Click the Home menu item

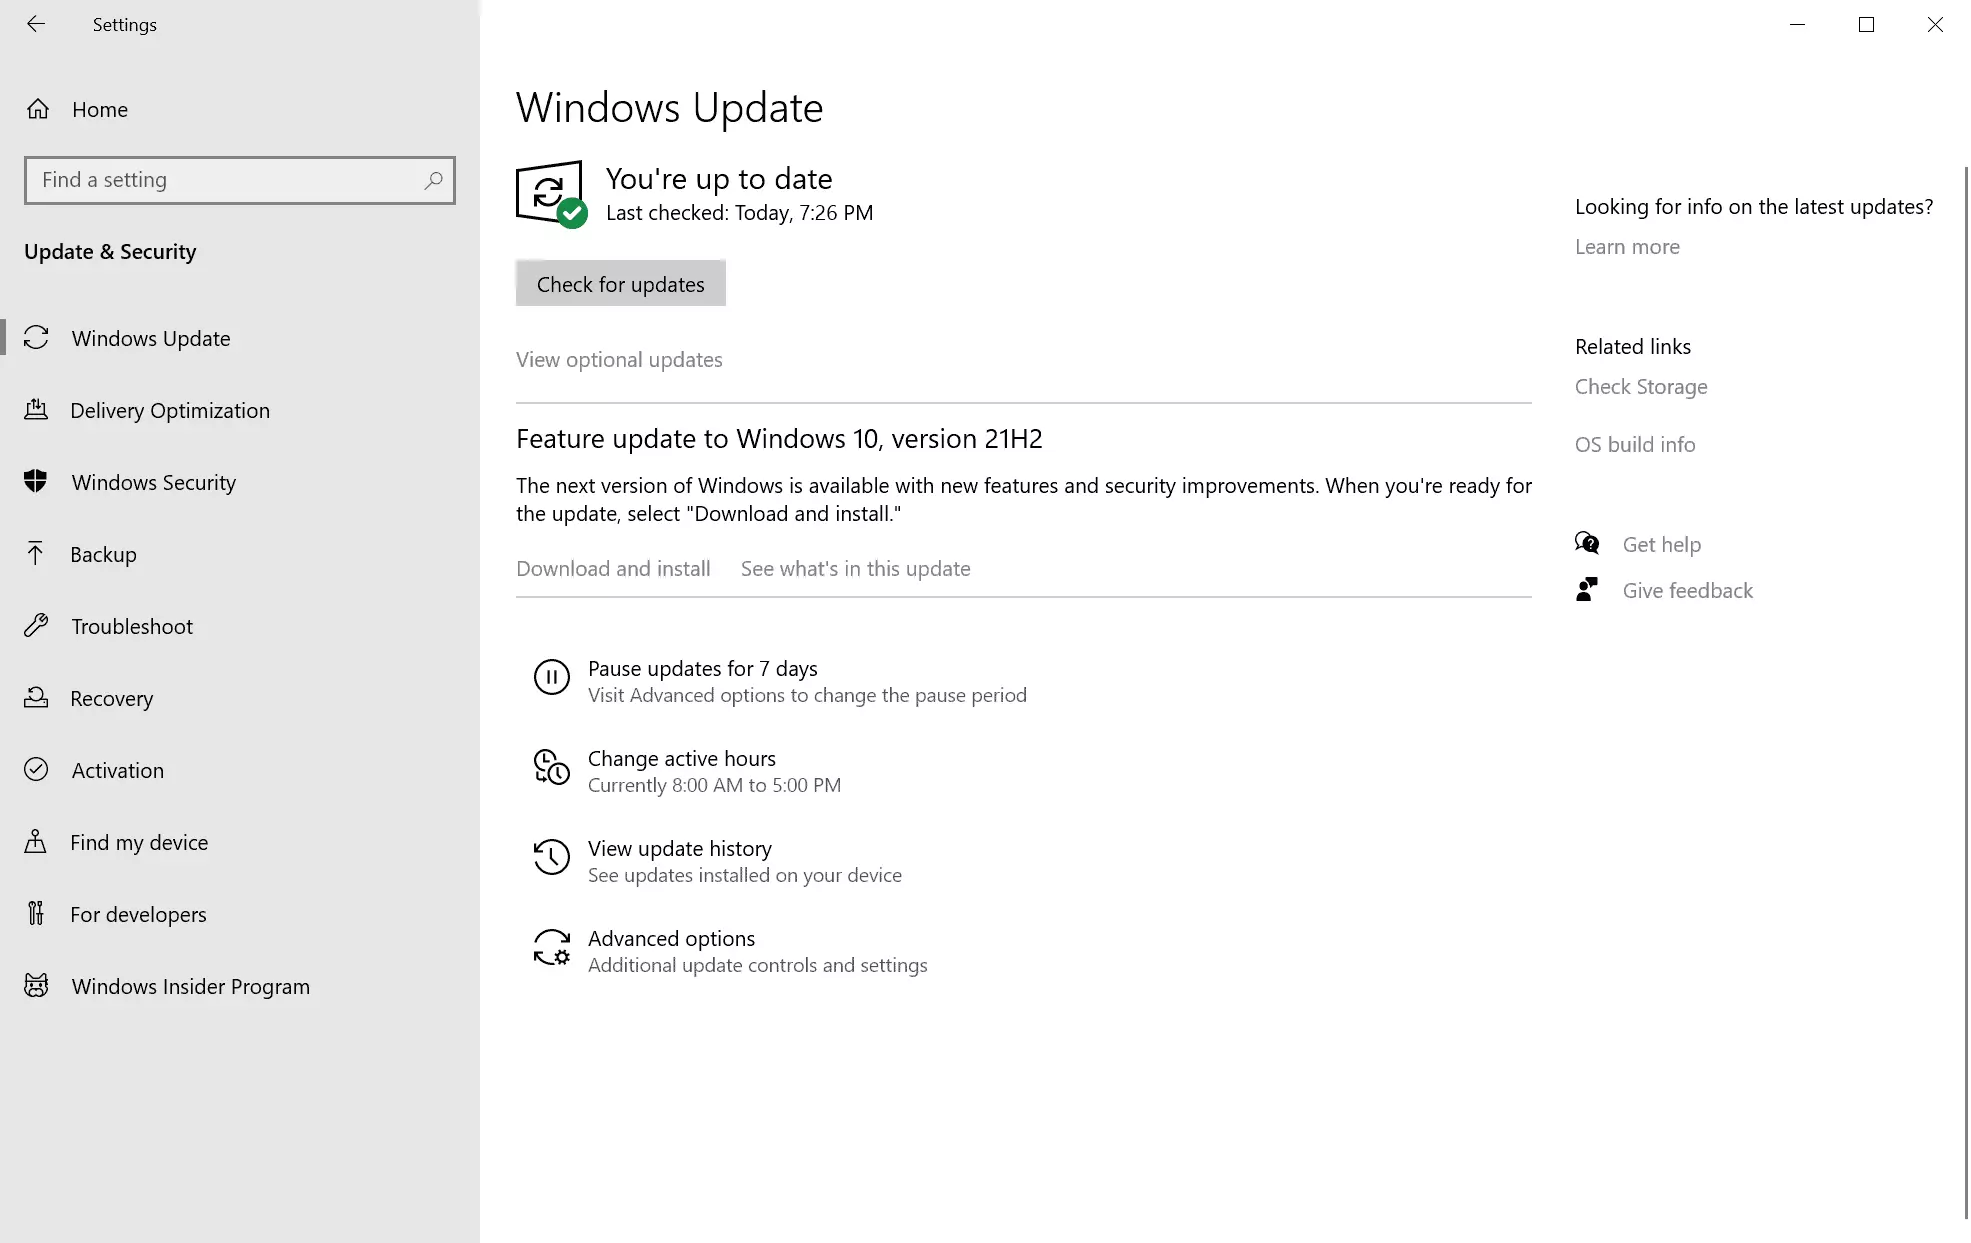coord(99,109)
